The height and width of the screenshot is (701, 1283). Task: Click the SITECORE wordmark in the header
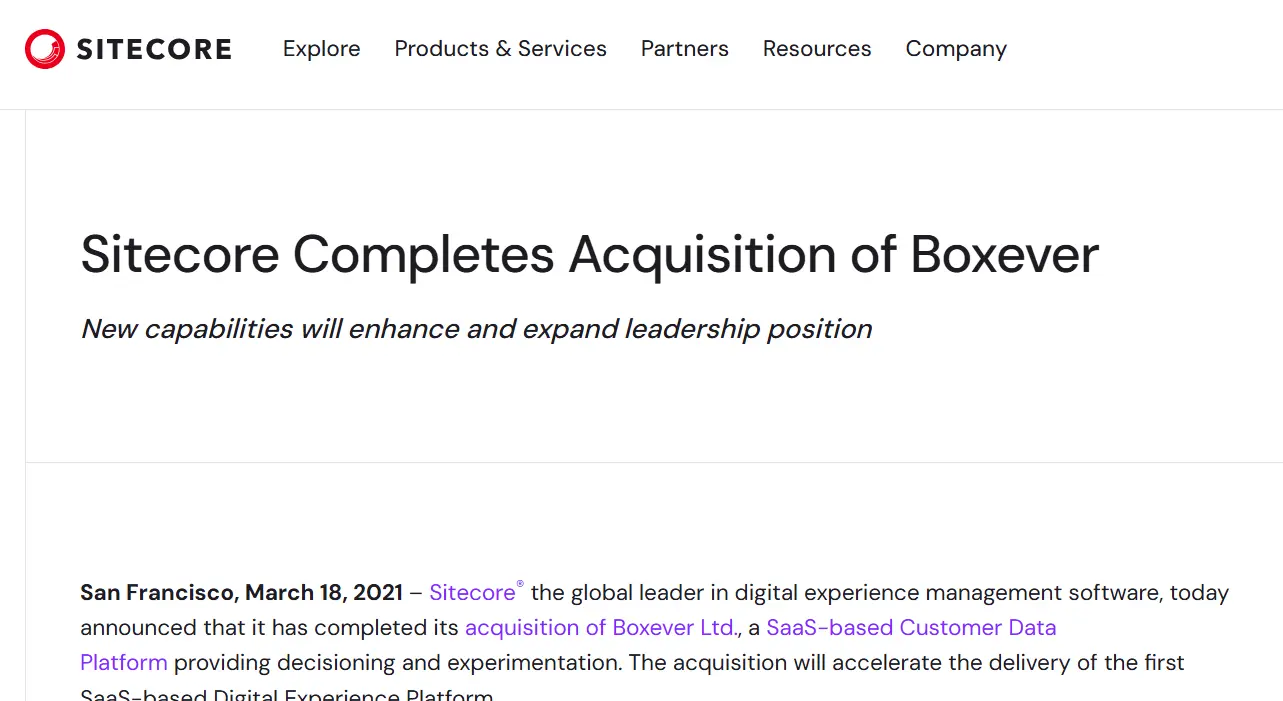[x=154, y=49]
